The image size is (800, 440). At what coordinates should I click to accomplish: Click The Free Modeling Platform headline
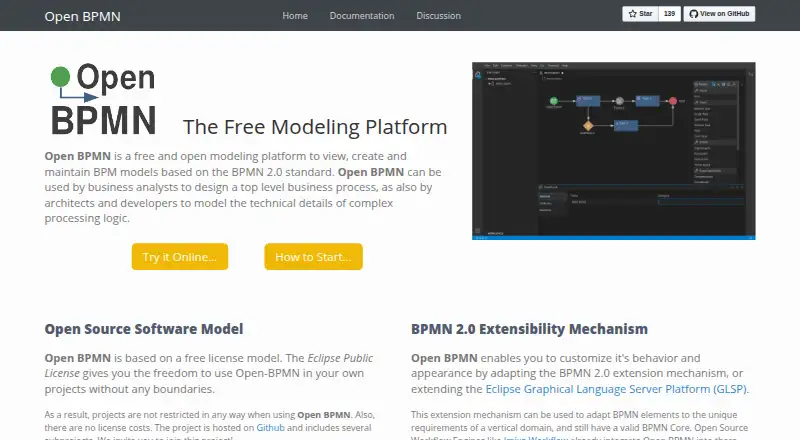[315, 127]
